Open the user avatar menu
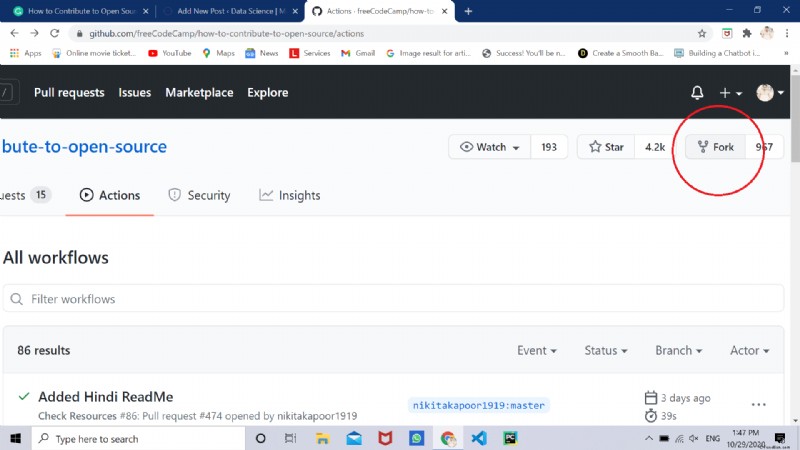Viewport: 800px width, 450px height. point(769,93)
